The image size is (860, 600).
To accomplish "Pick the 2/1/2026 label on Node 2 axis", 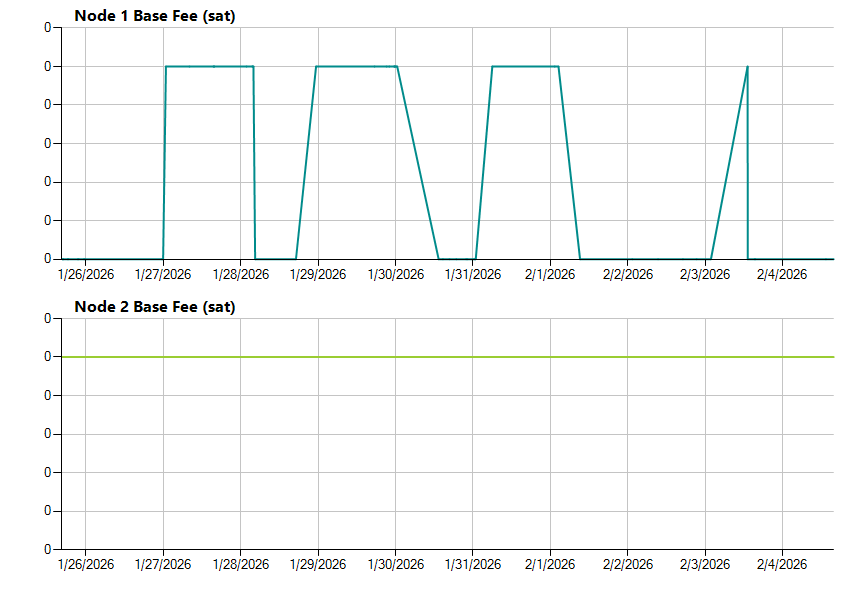I will (x=550, y=565).
